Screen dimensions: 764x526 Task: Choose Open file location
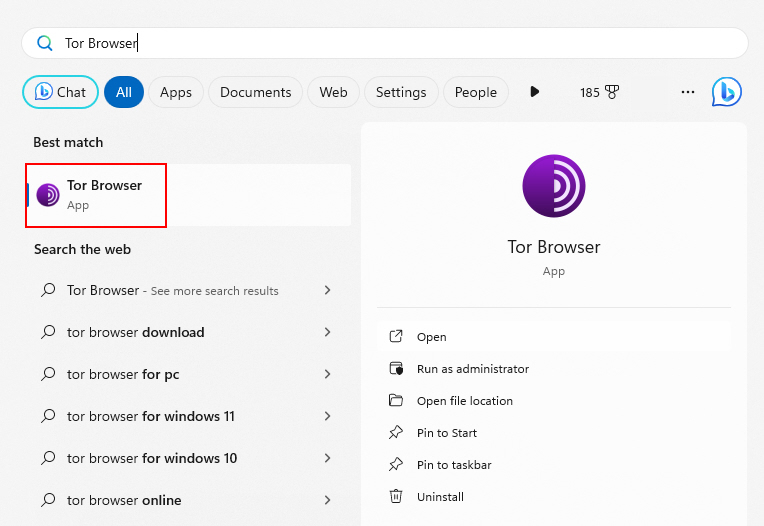554,401
